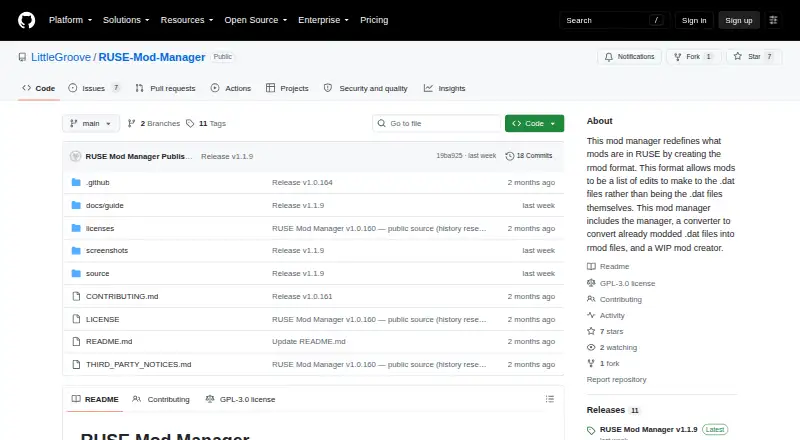The height and width of the screenshot is (440, 800).
Task: View the 2 watching link
Action: click(x=612, y=347)
